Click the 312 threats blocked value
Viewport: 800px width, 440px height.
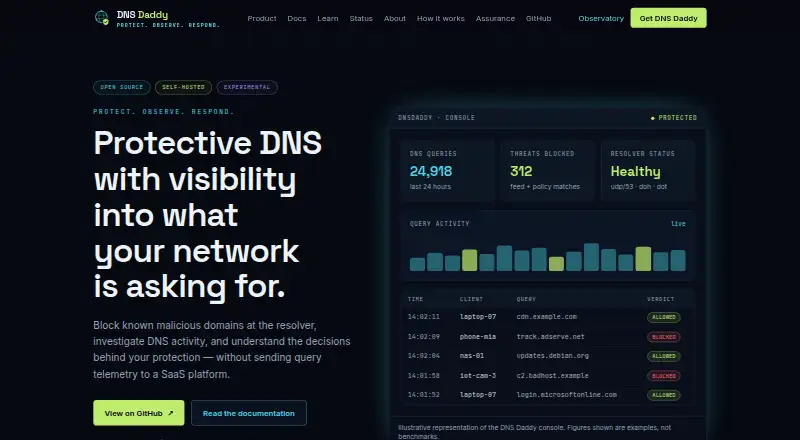pos(521,171)
